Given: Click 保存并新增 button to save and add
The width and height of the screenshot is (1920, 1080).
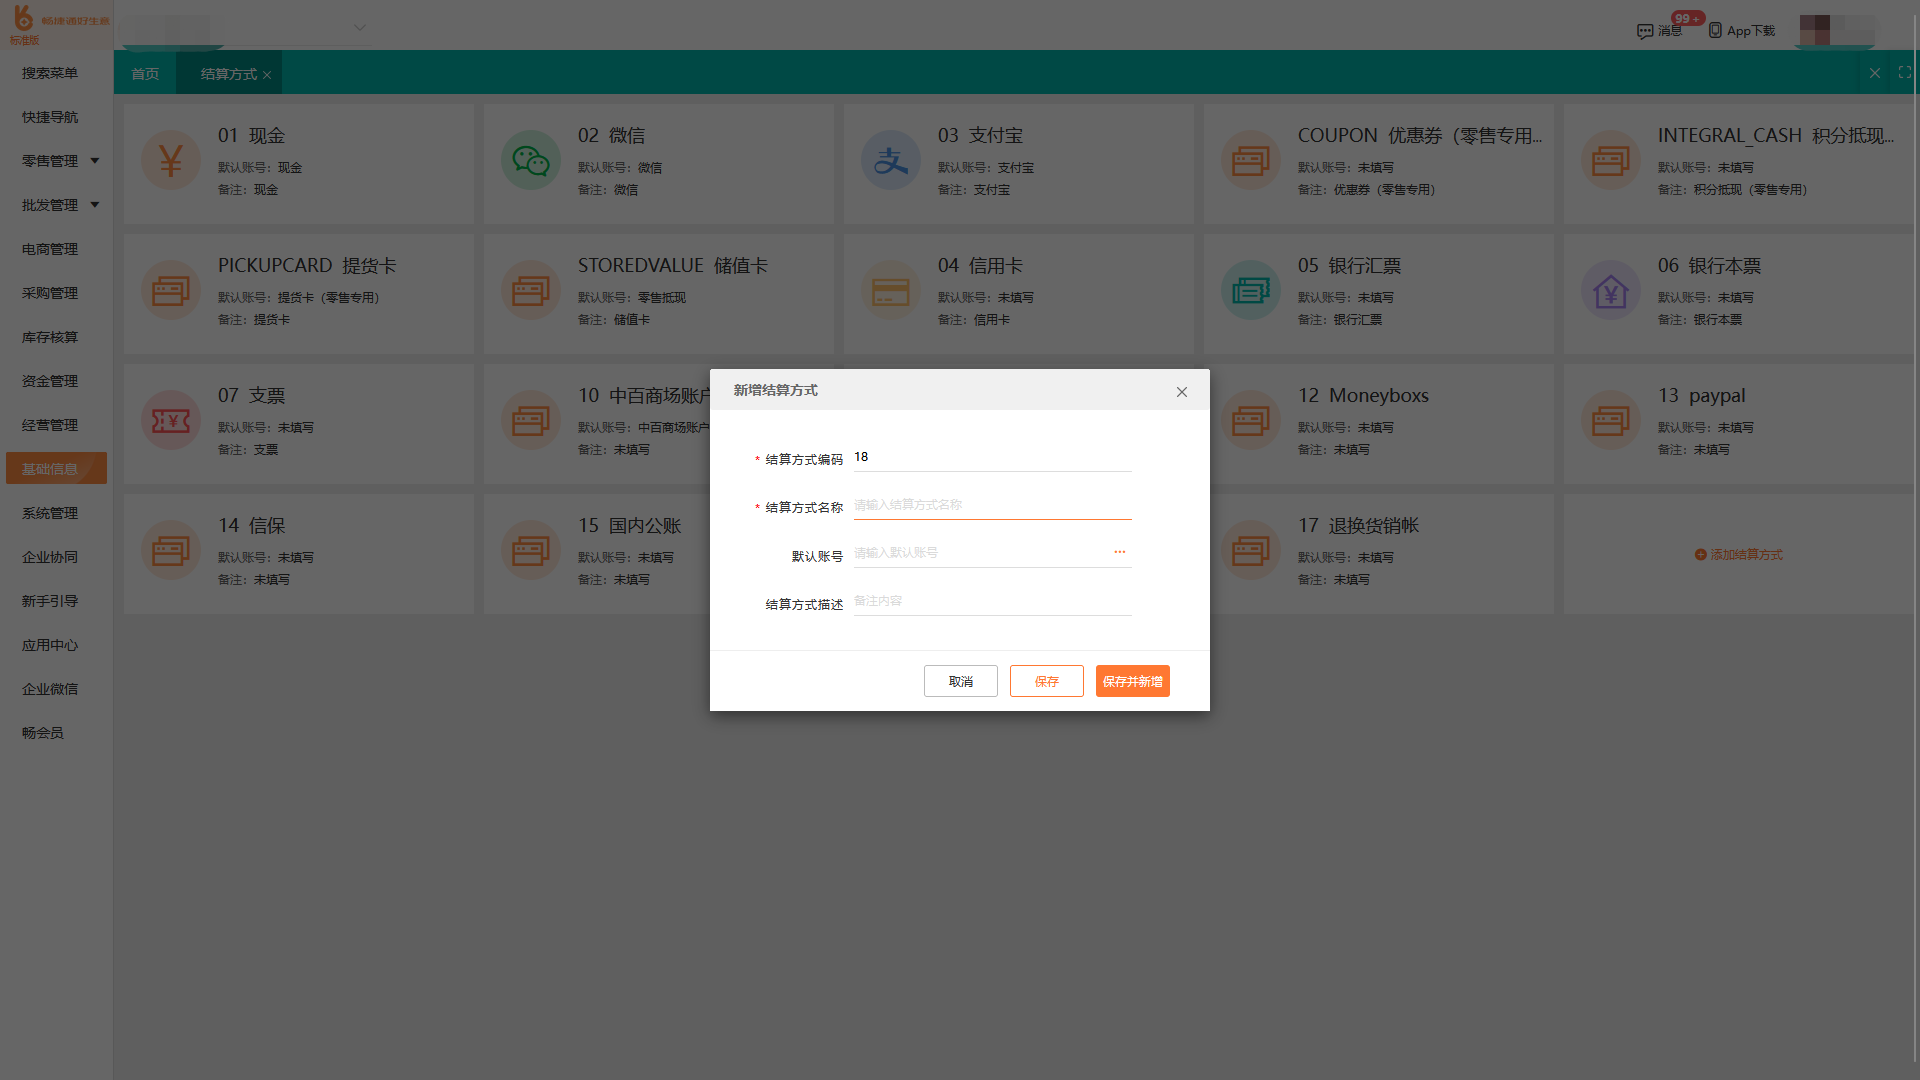Looking at the screenshot, I should coord(1131,682).
